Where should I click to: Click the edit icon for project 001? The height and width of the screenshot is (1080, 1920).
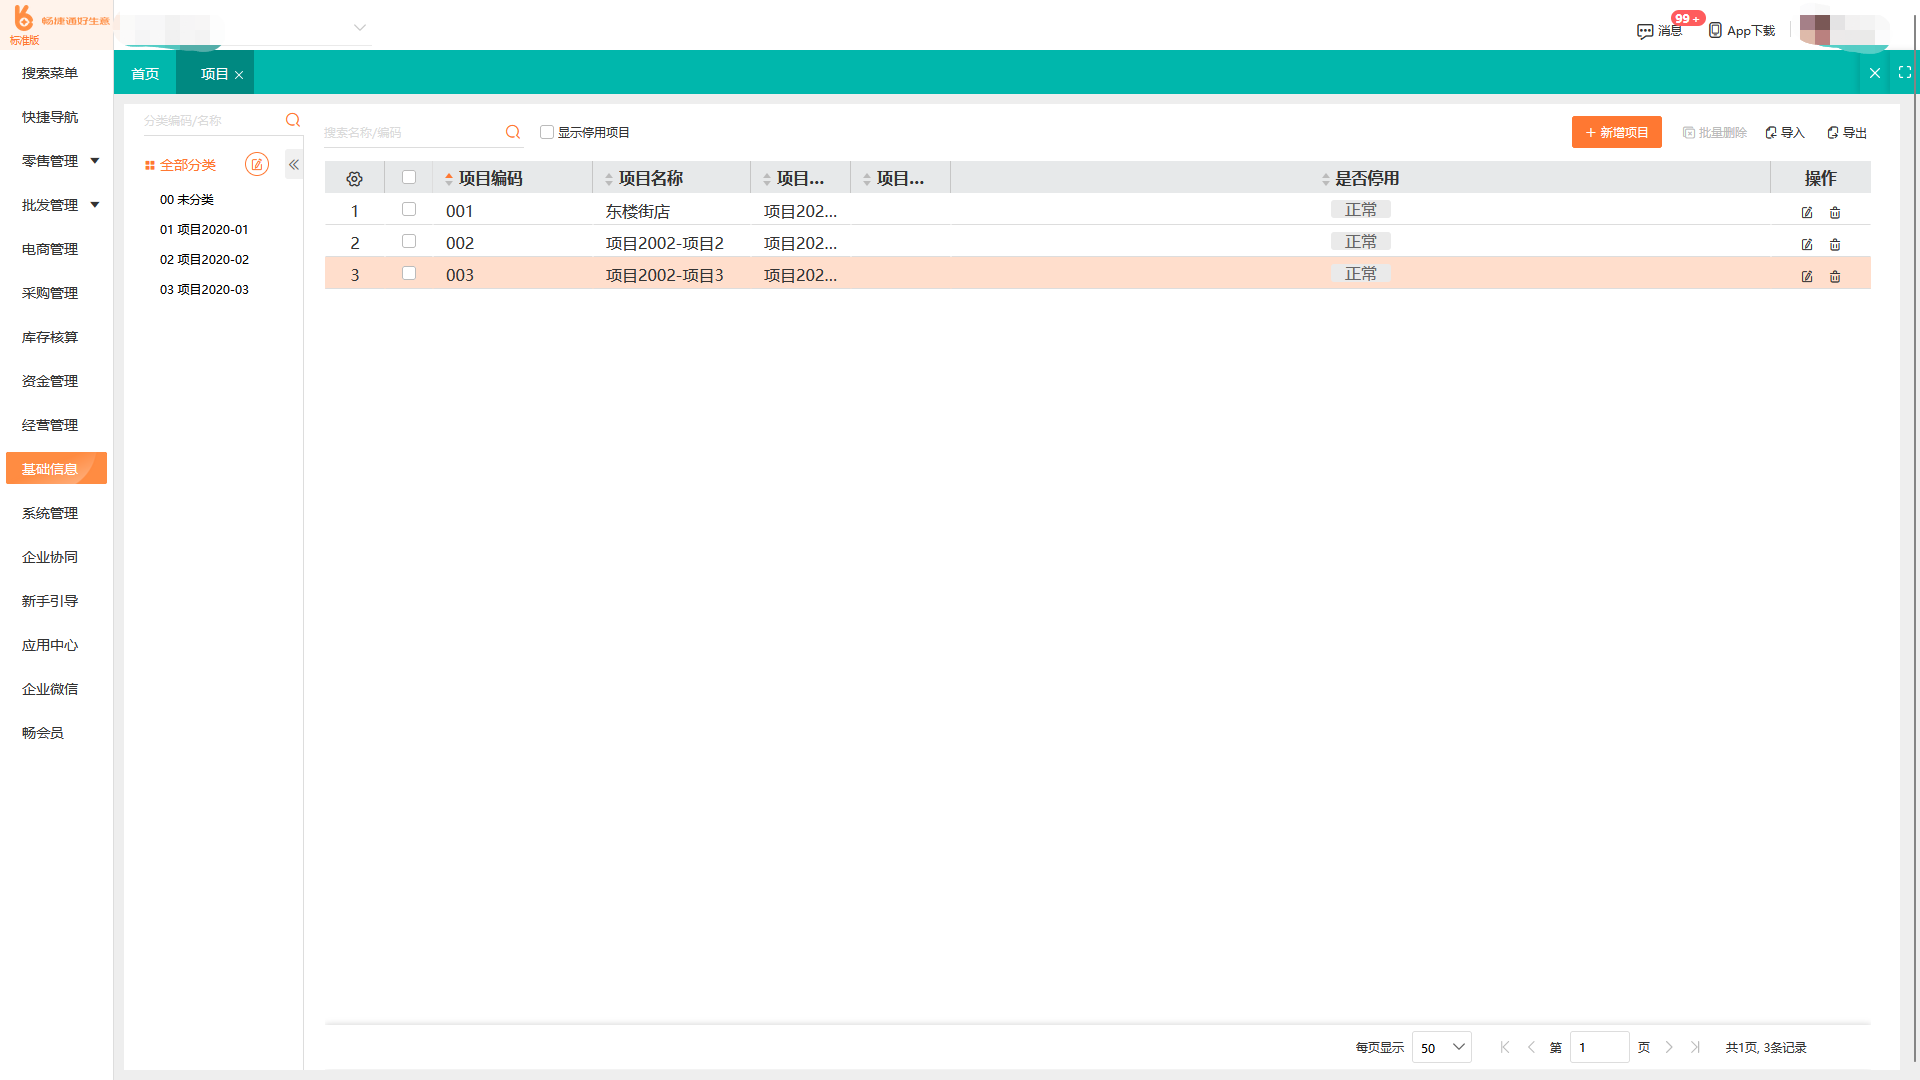click(1807, 211)
